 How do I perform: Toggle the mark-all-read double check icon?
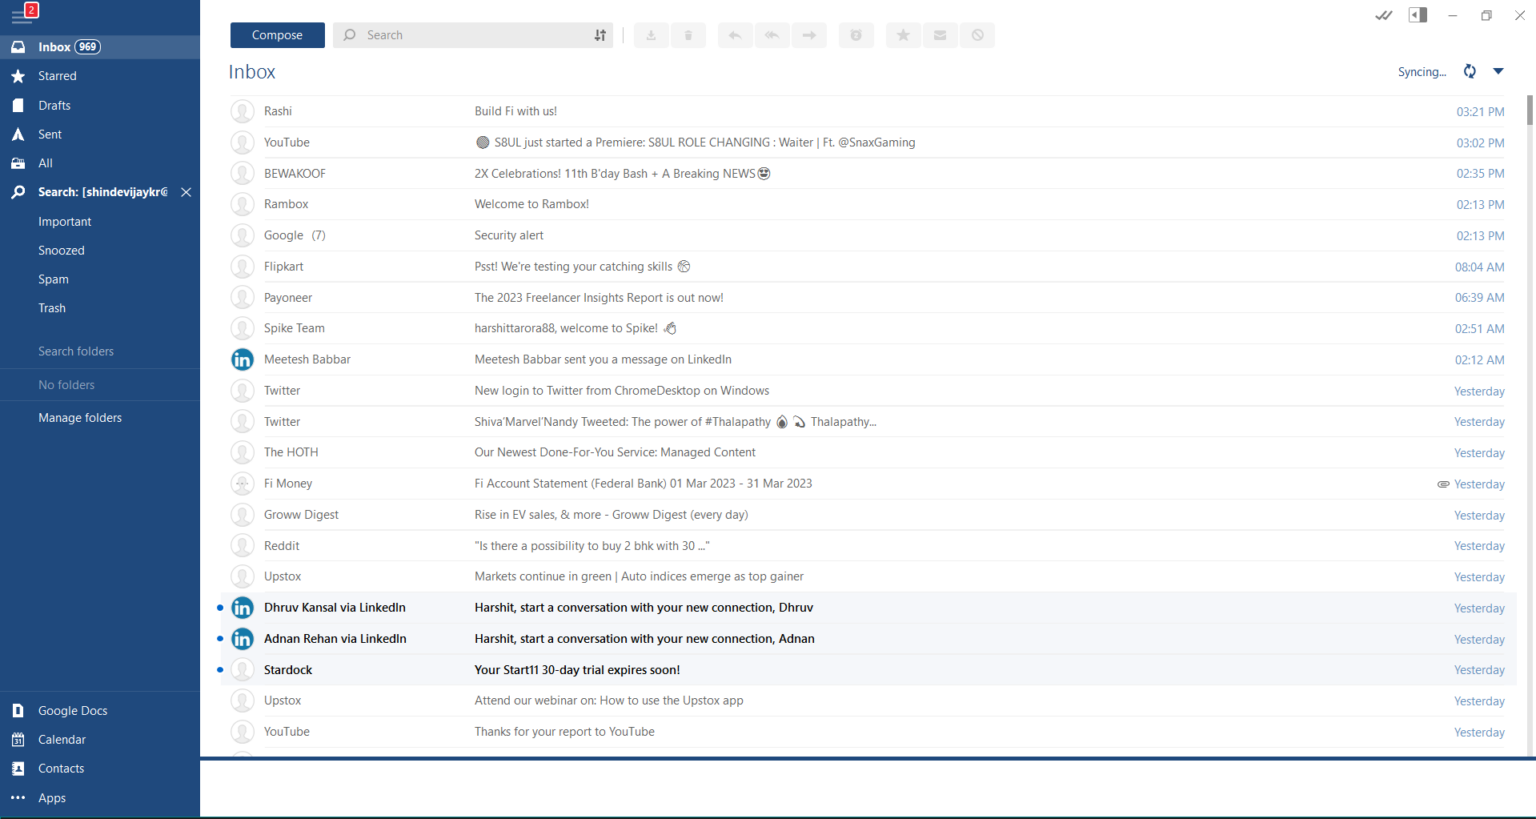pos(1384,15)
